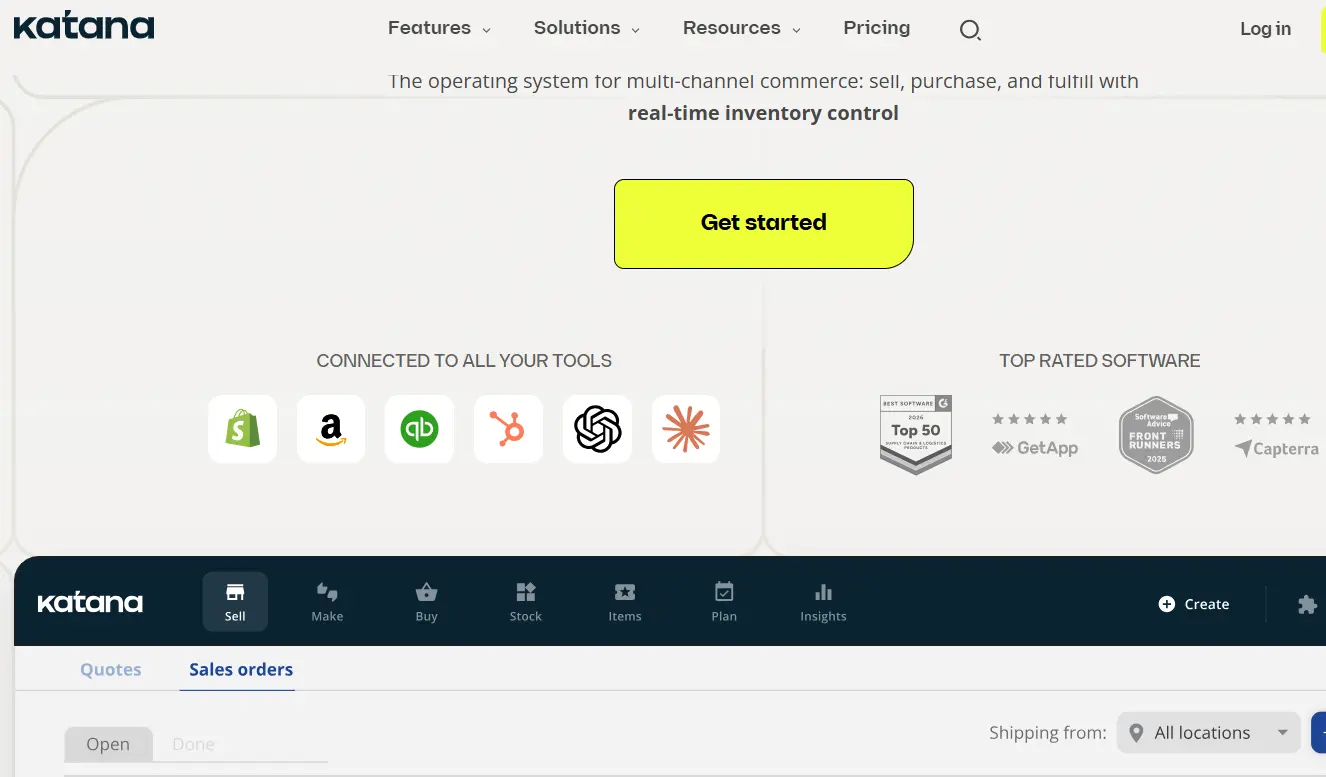Screen dimensions: 1326x777
Task: Click the HubSpot integration icon
Action: pyautogui.click(x=508, y=429)
